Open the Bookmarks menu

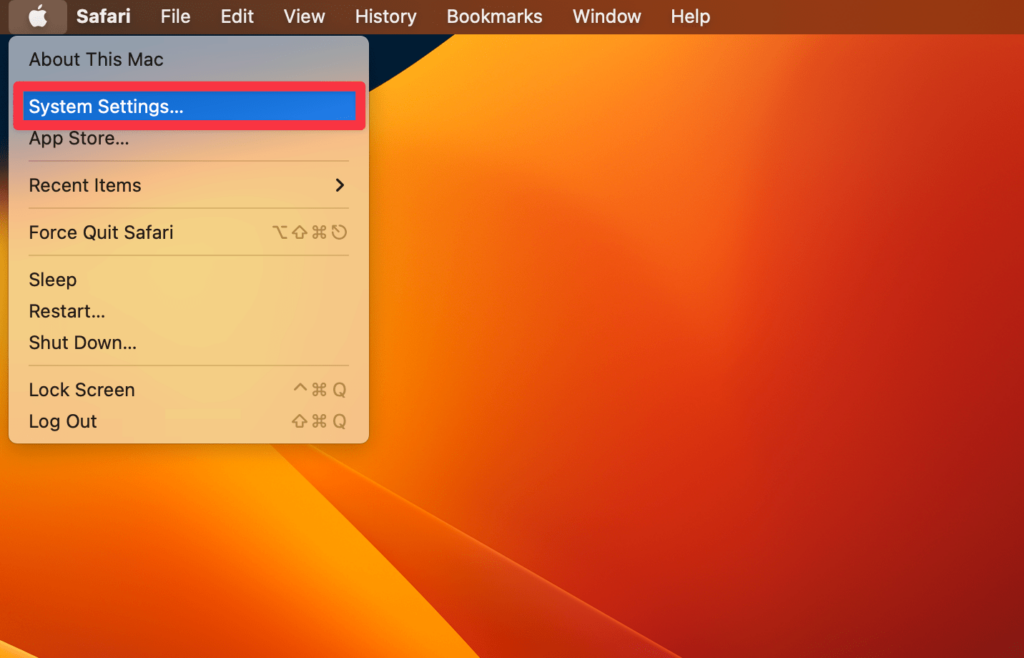(494, 16)
